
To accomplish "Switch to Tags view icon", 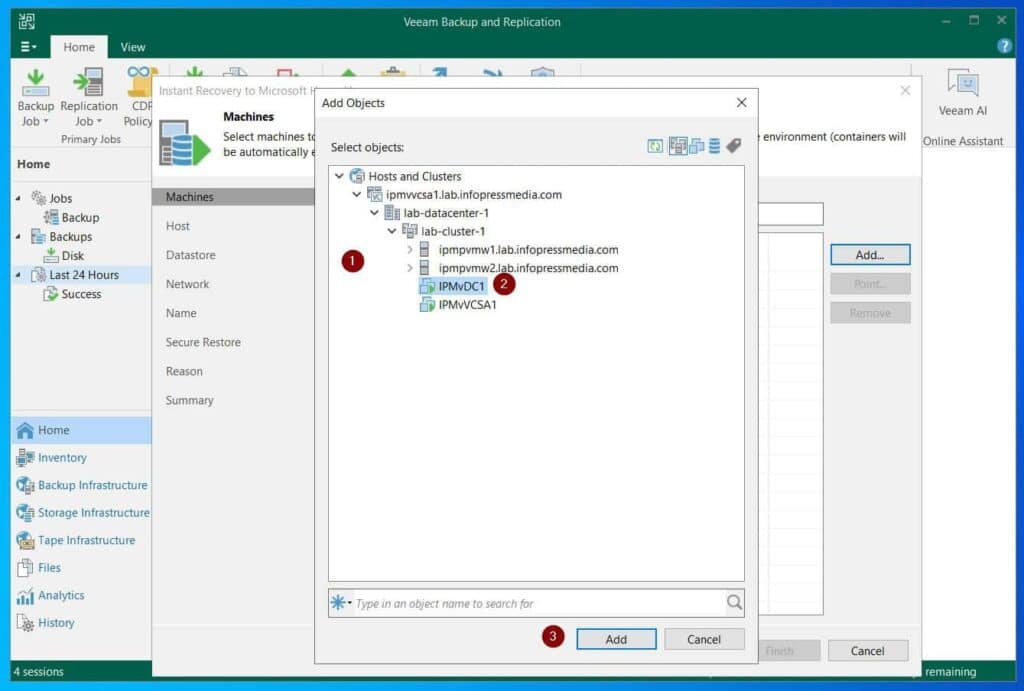I will (x=733, y=146).
